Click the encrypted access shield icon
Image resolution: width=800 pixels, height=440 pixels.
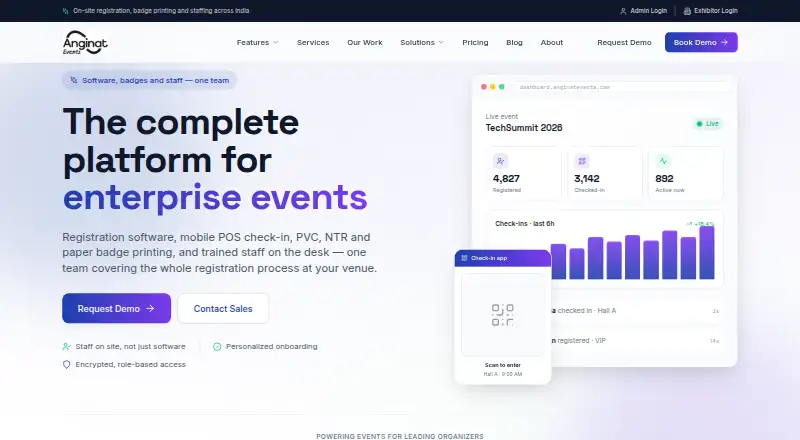[66, 364]
